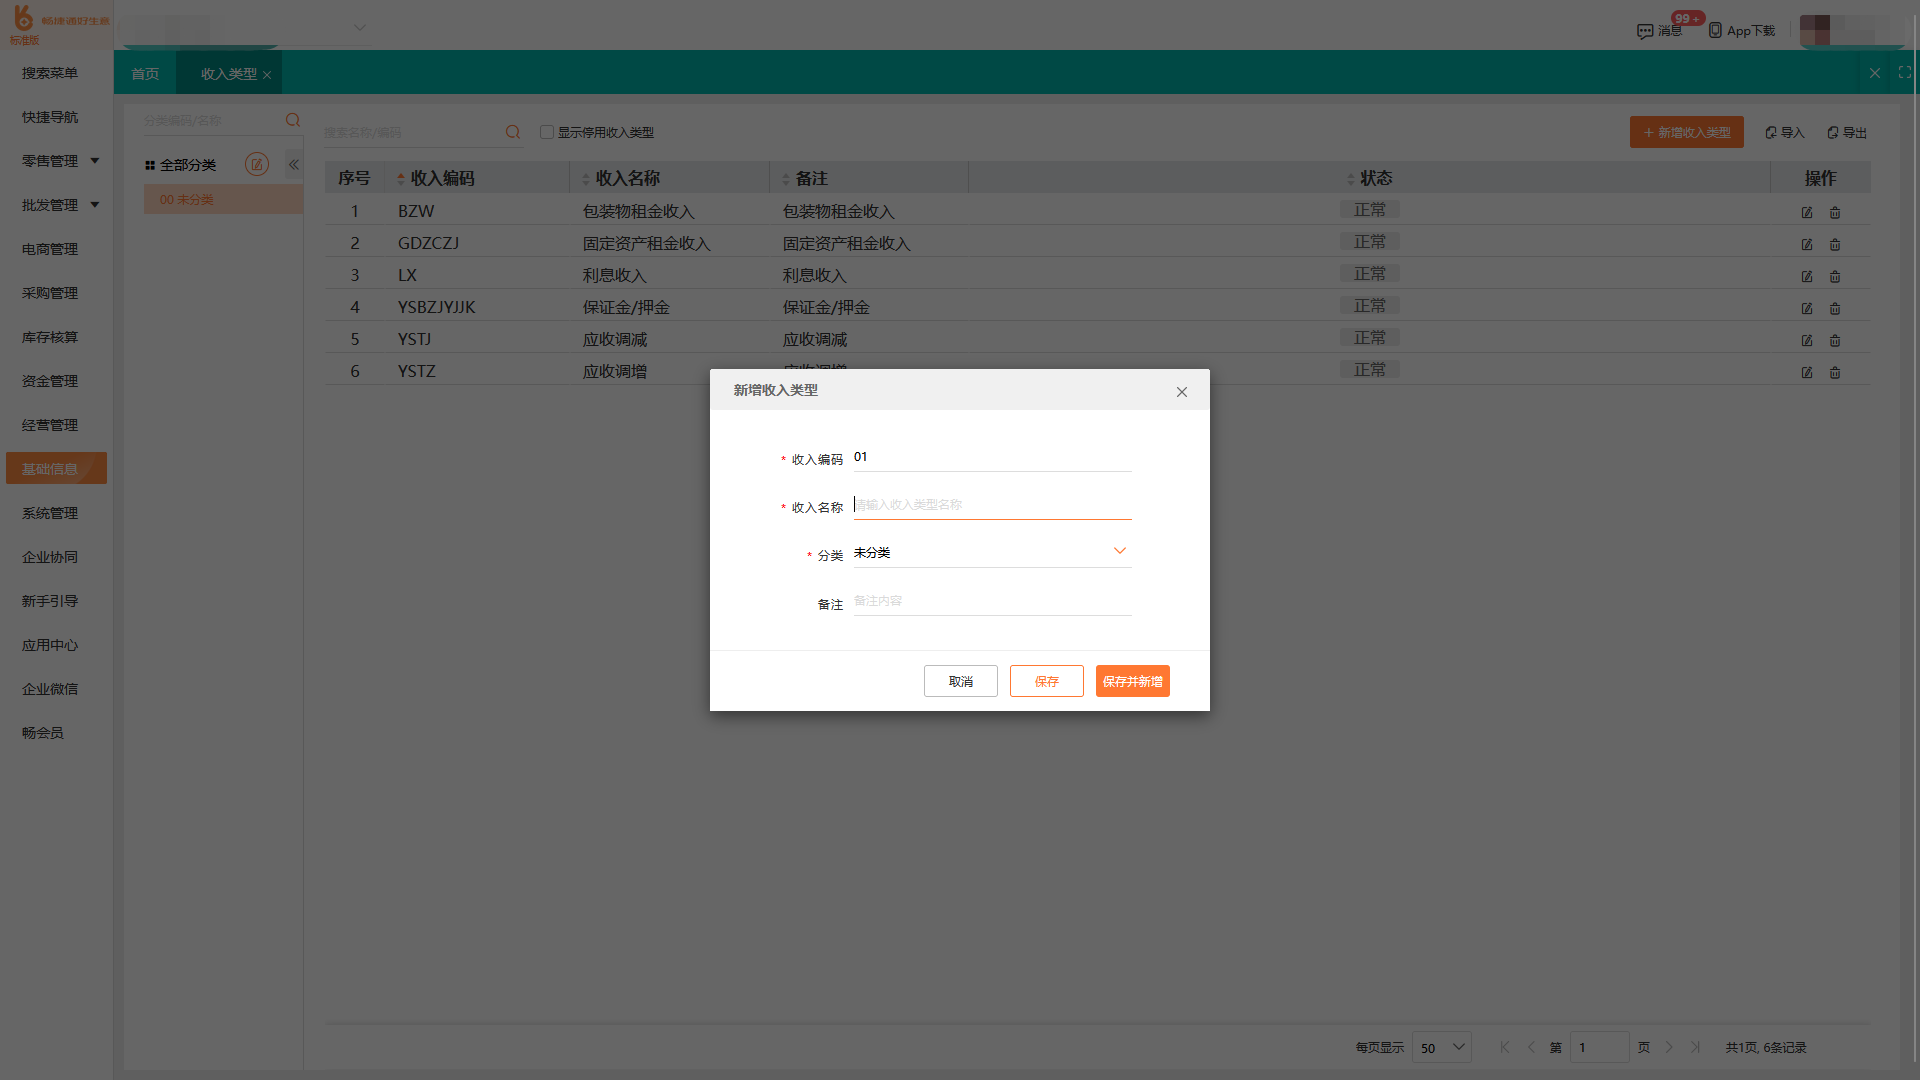
Task: Click the delete icon for GDZCZJ row
Action: pyautogui.click(x=1834, y=244)
